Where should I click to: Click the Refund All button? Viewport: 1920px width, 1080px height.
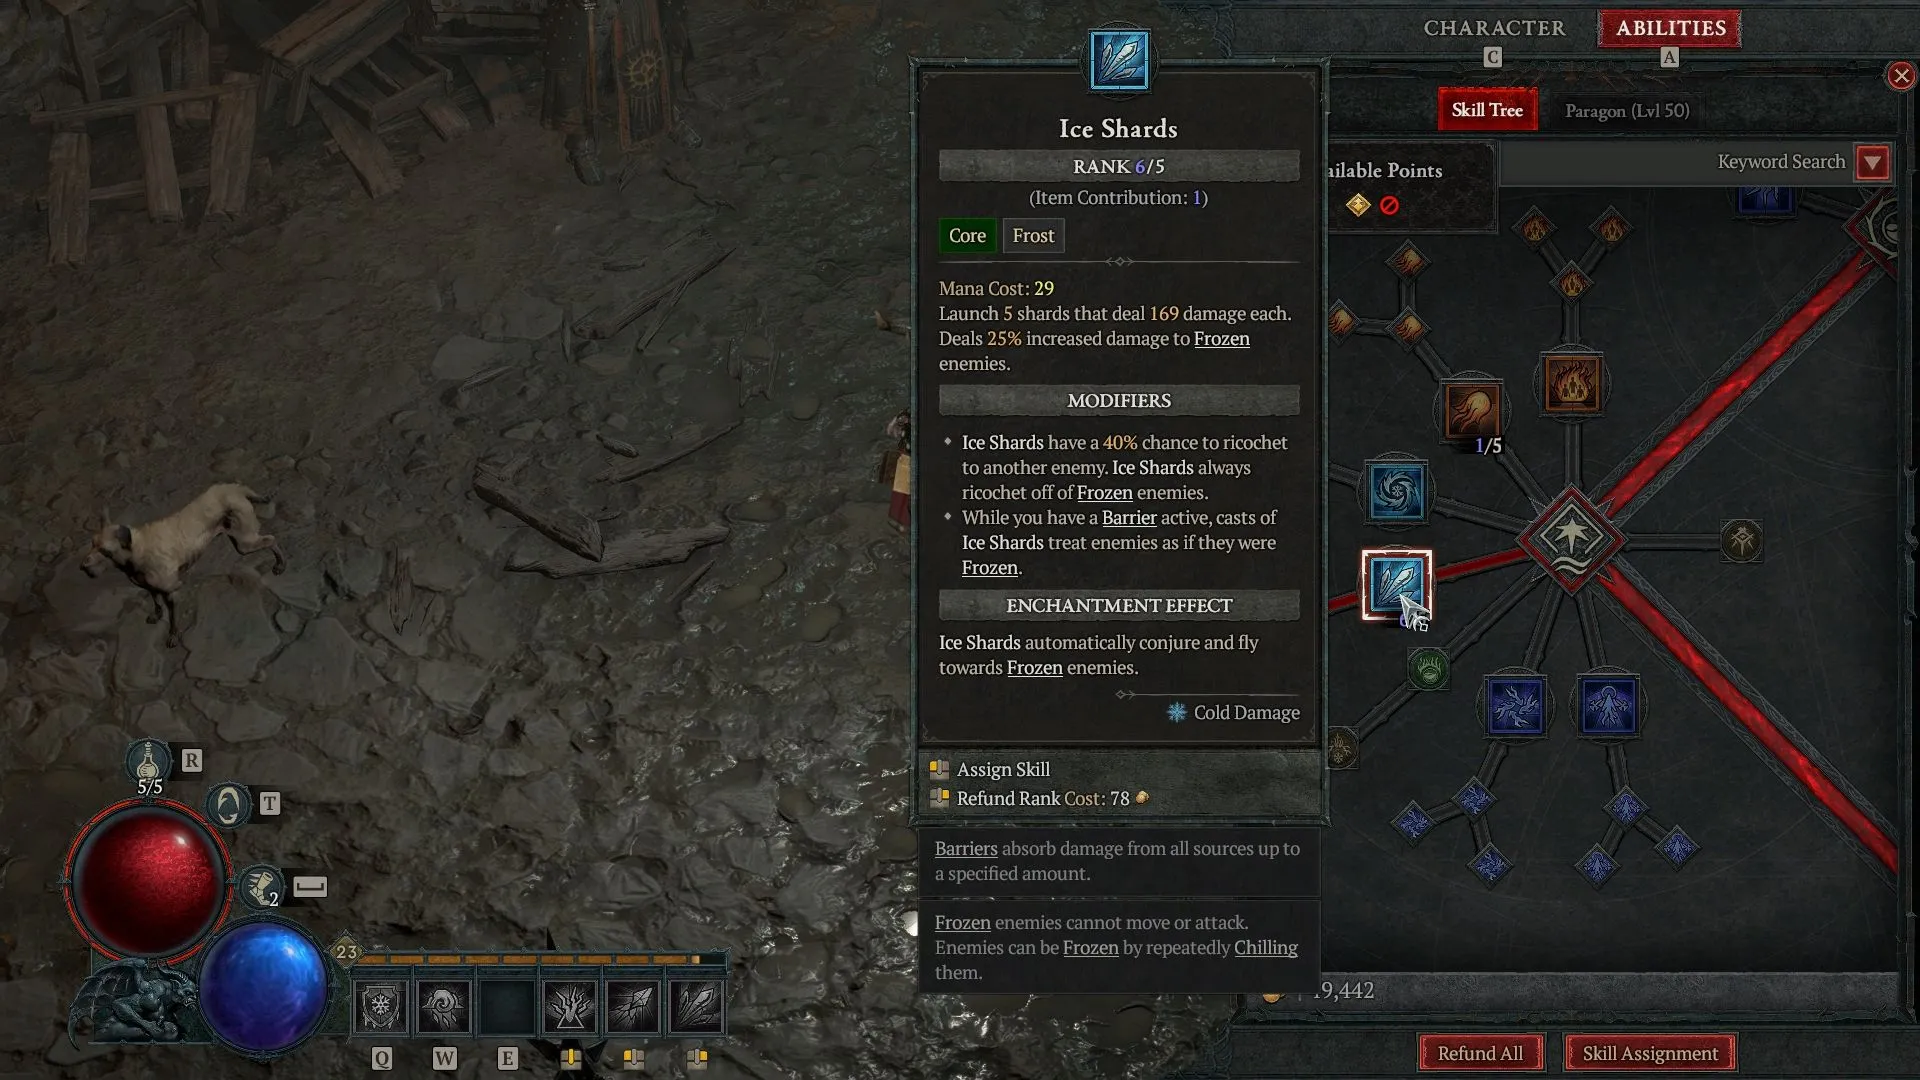click(1480, 1051)
